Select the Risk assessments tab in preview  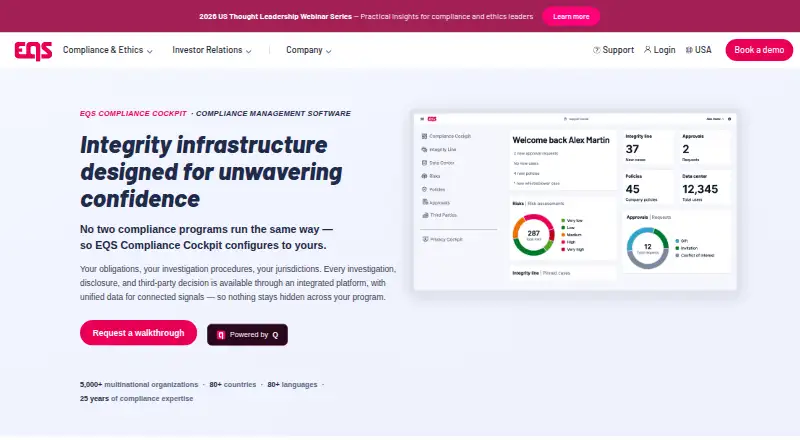point(546,204)
